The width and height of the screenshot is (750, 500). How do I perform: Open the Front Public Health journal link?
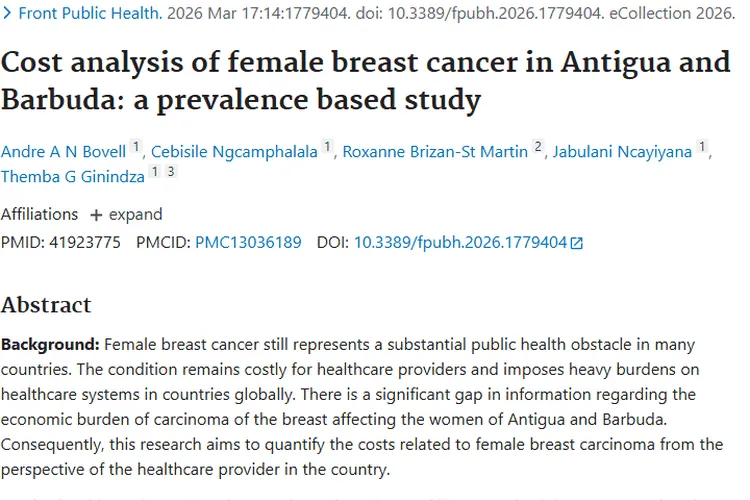point(90,13)
